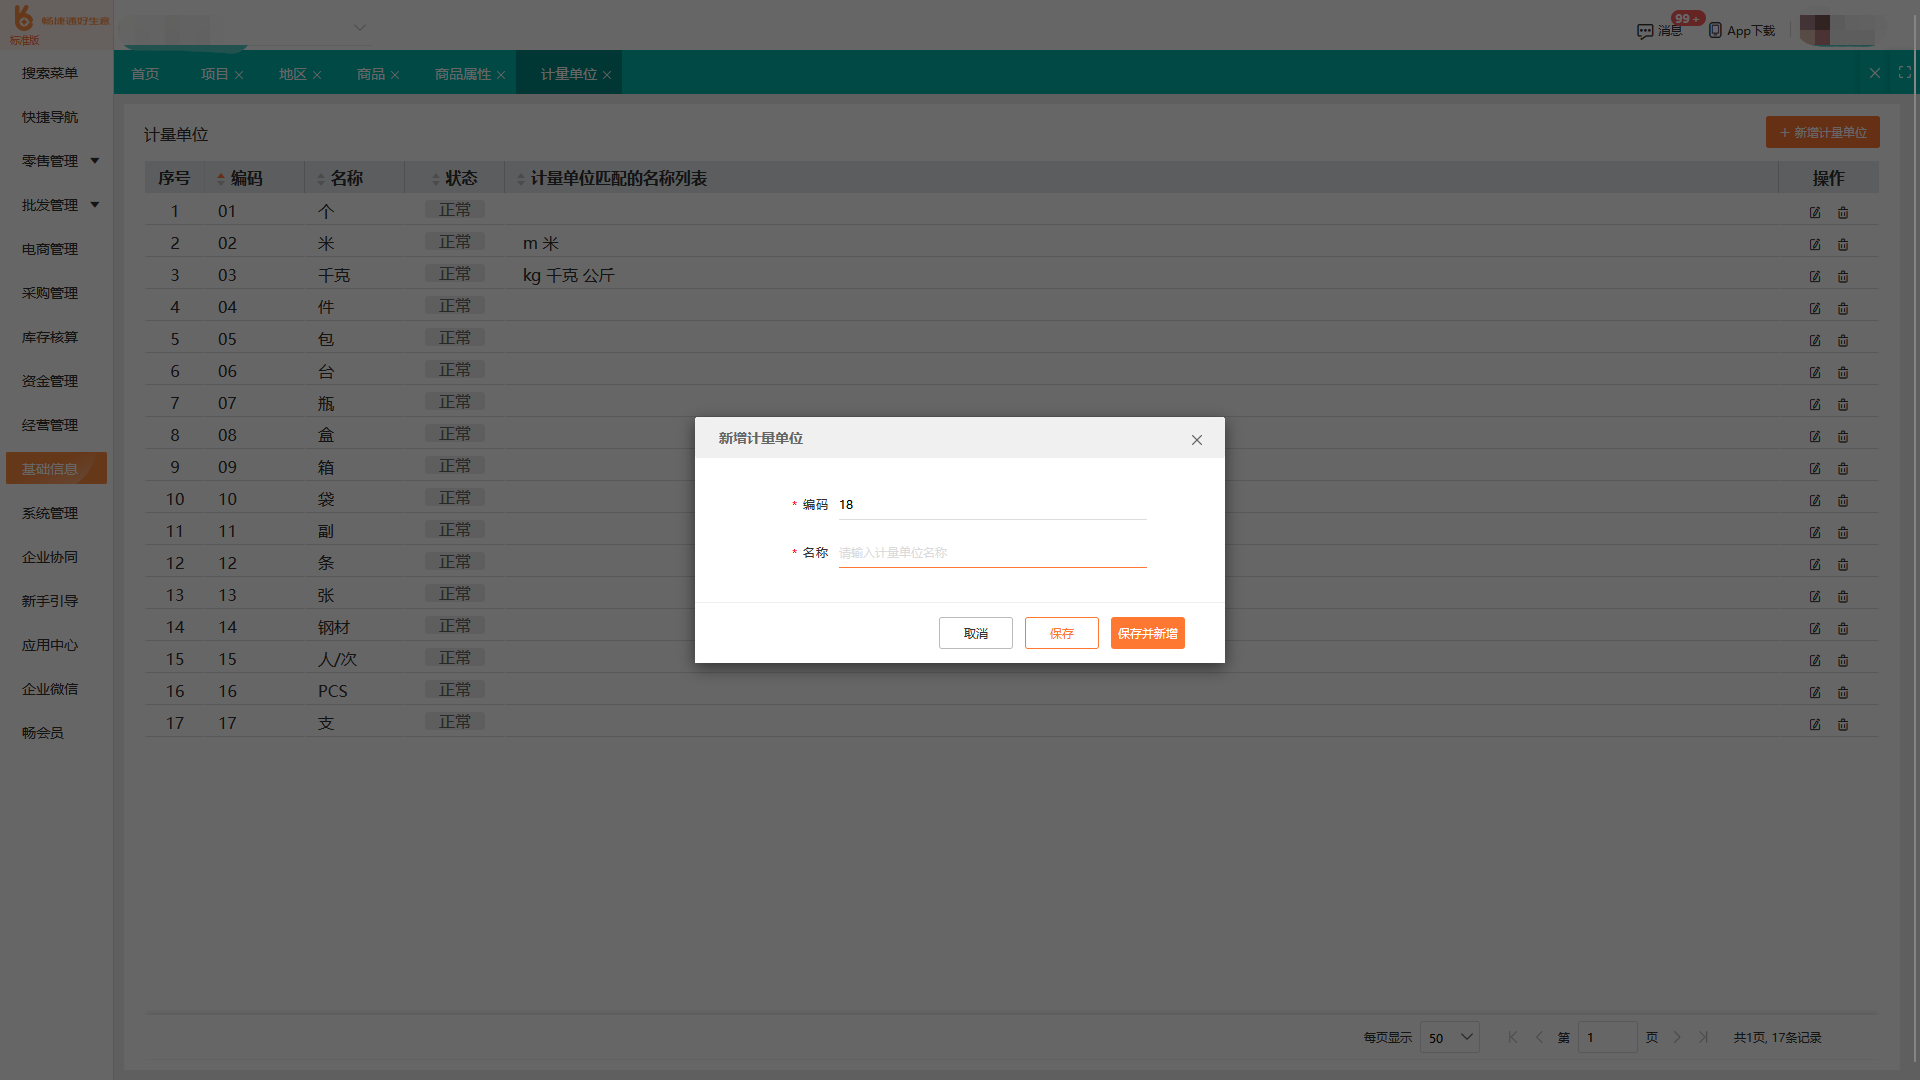
Task: Click the delete icon for row 17
Action: 1842,724
